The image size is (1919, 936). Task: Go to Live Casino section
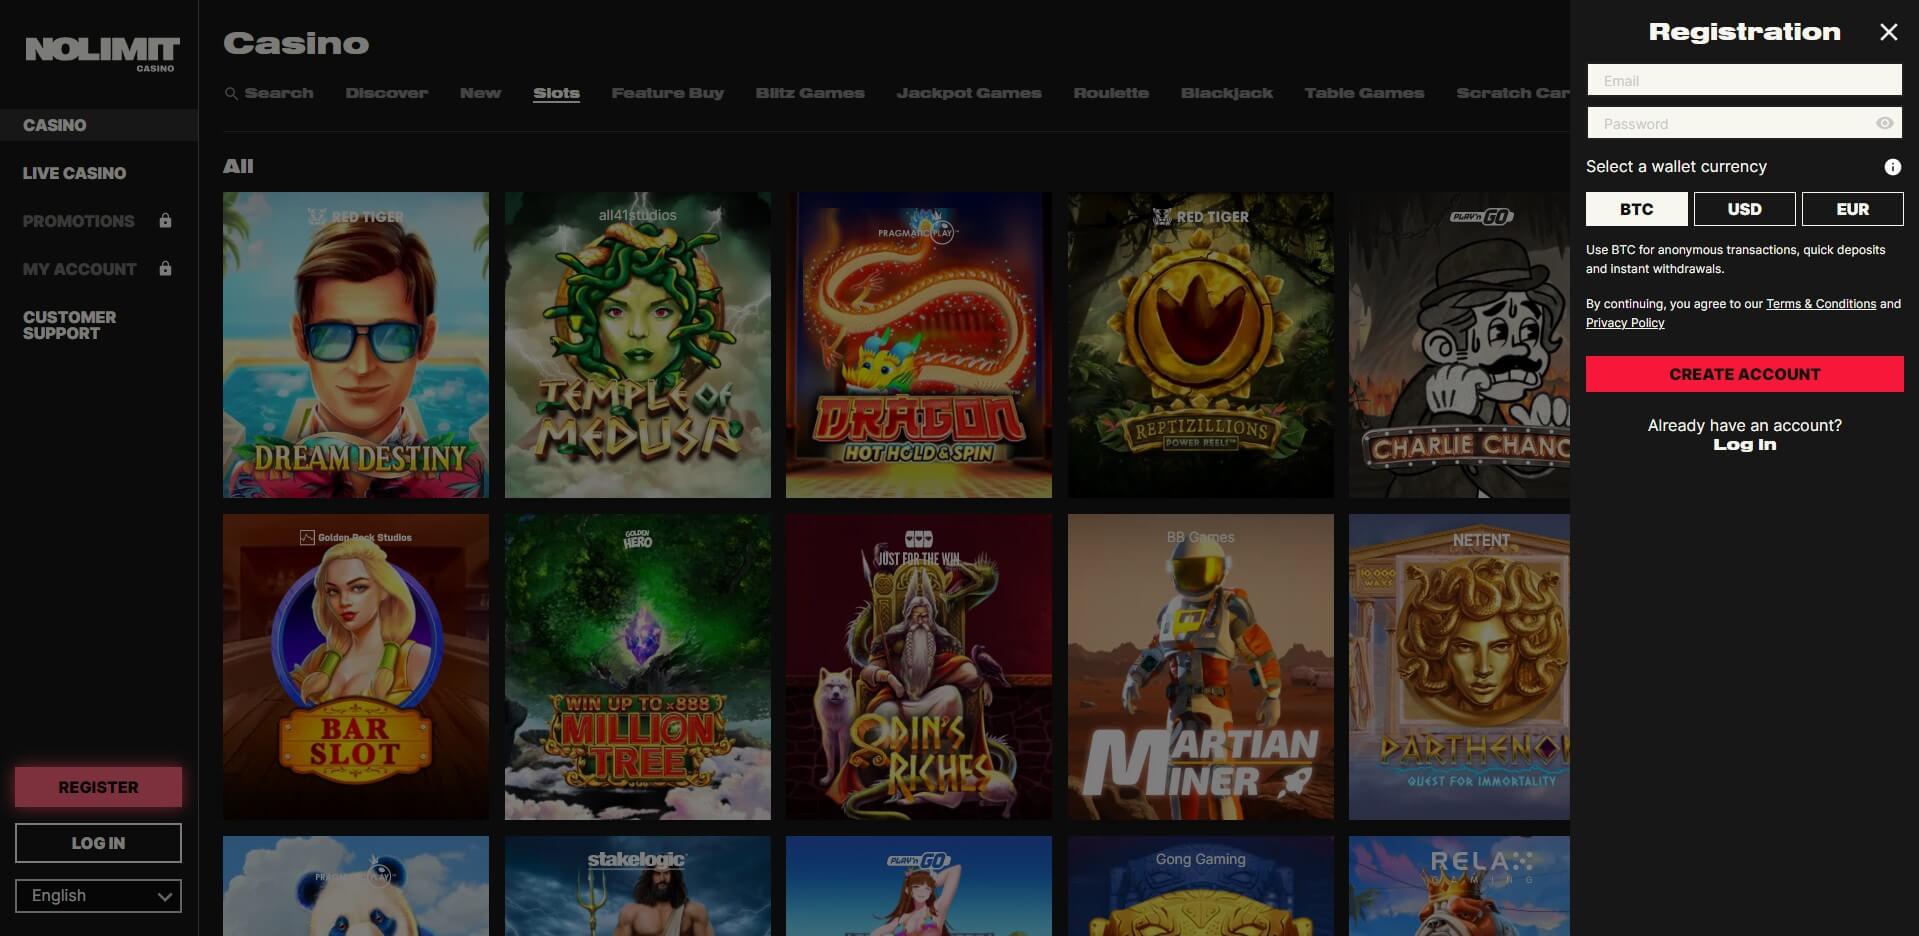(75, 173)
